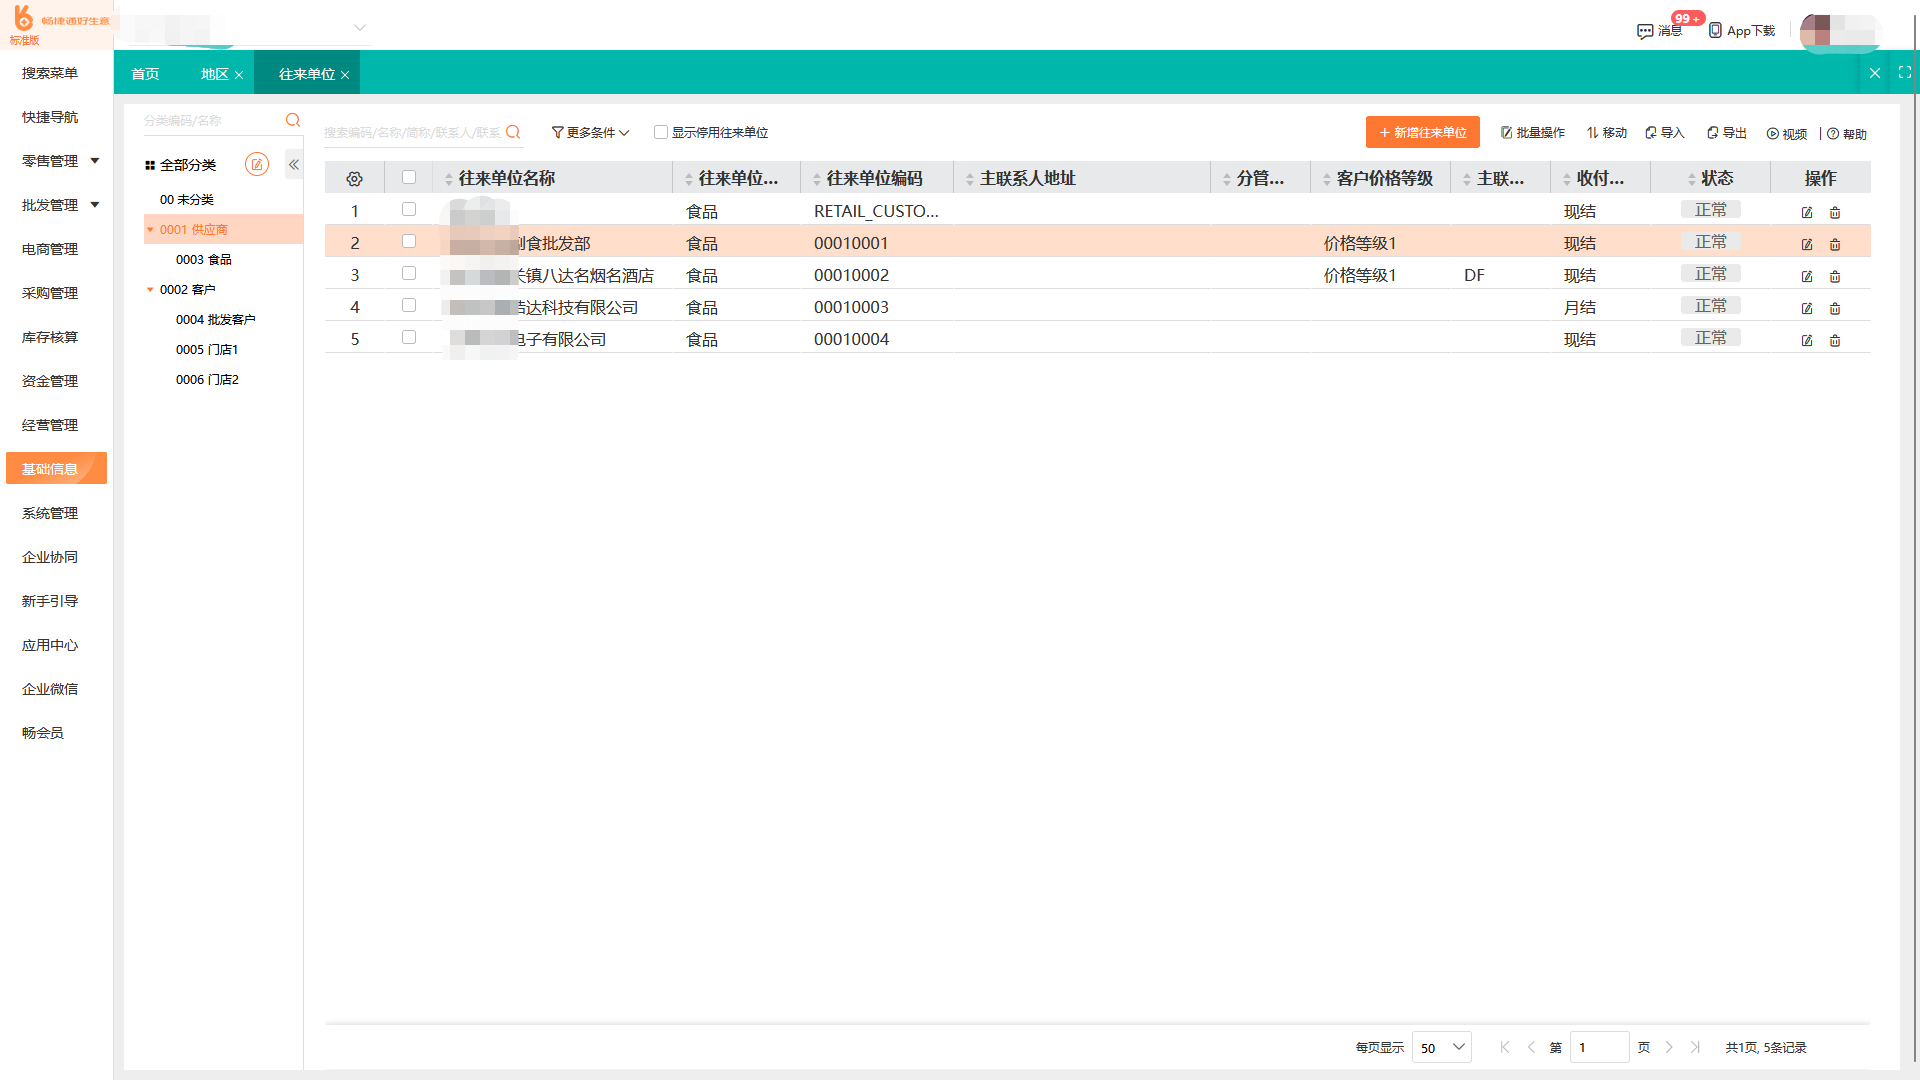
Task: Click the 视频 help icon
Action: pyautogui.click(x=1788, y=132)
